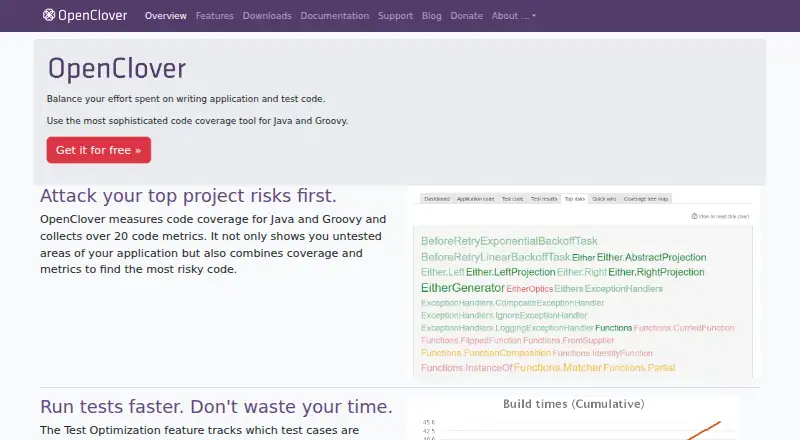Click Donate in the top navigation
The width and height of the screenshot is (800, 440).
pyautogui.click(x=466, y=16)
